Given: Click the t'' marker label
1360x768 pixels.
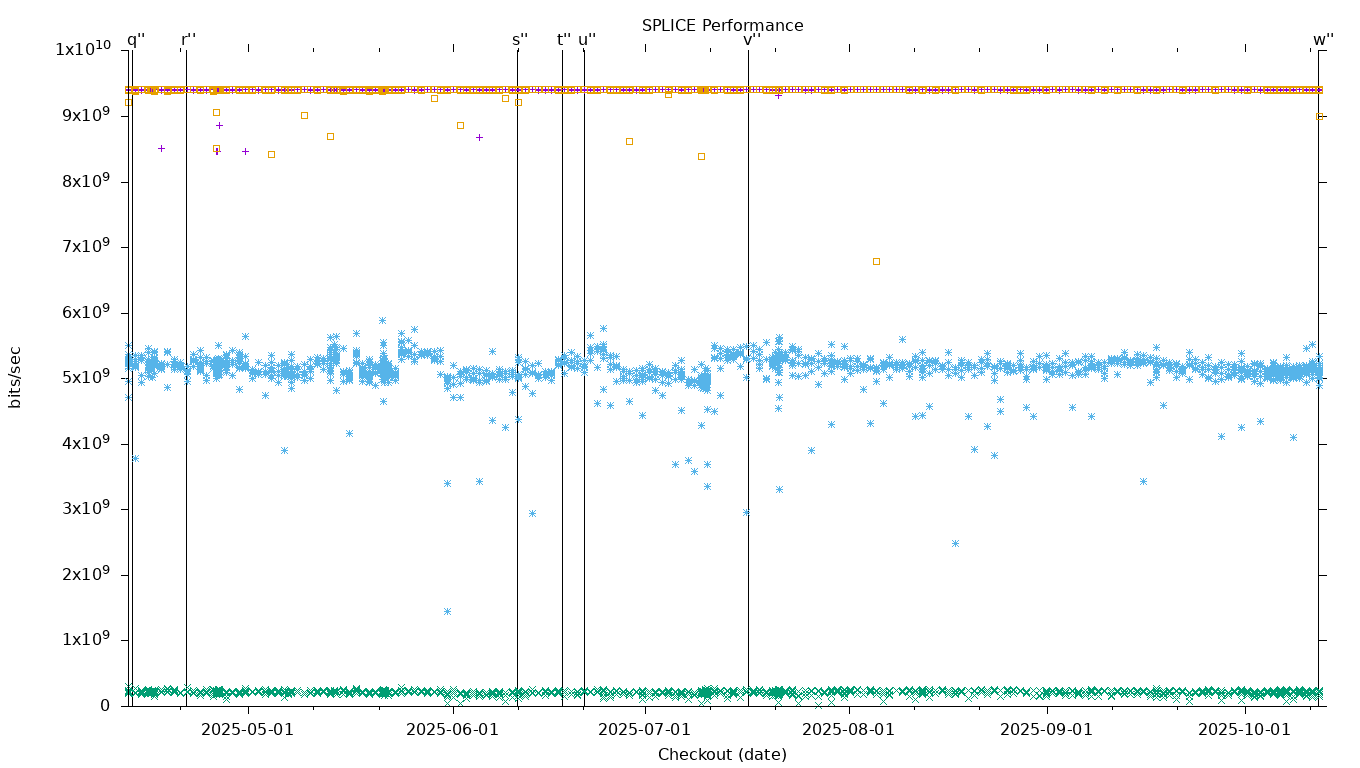Looking at the screenshot, I should point(564,40).
